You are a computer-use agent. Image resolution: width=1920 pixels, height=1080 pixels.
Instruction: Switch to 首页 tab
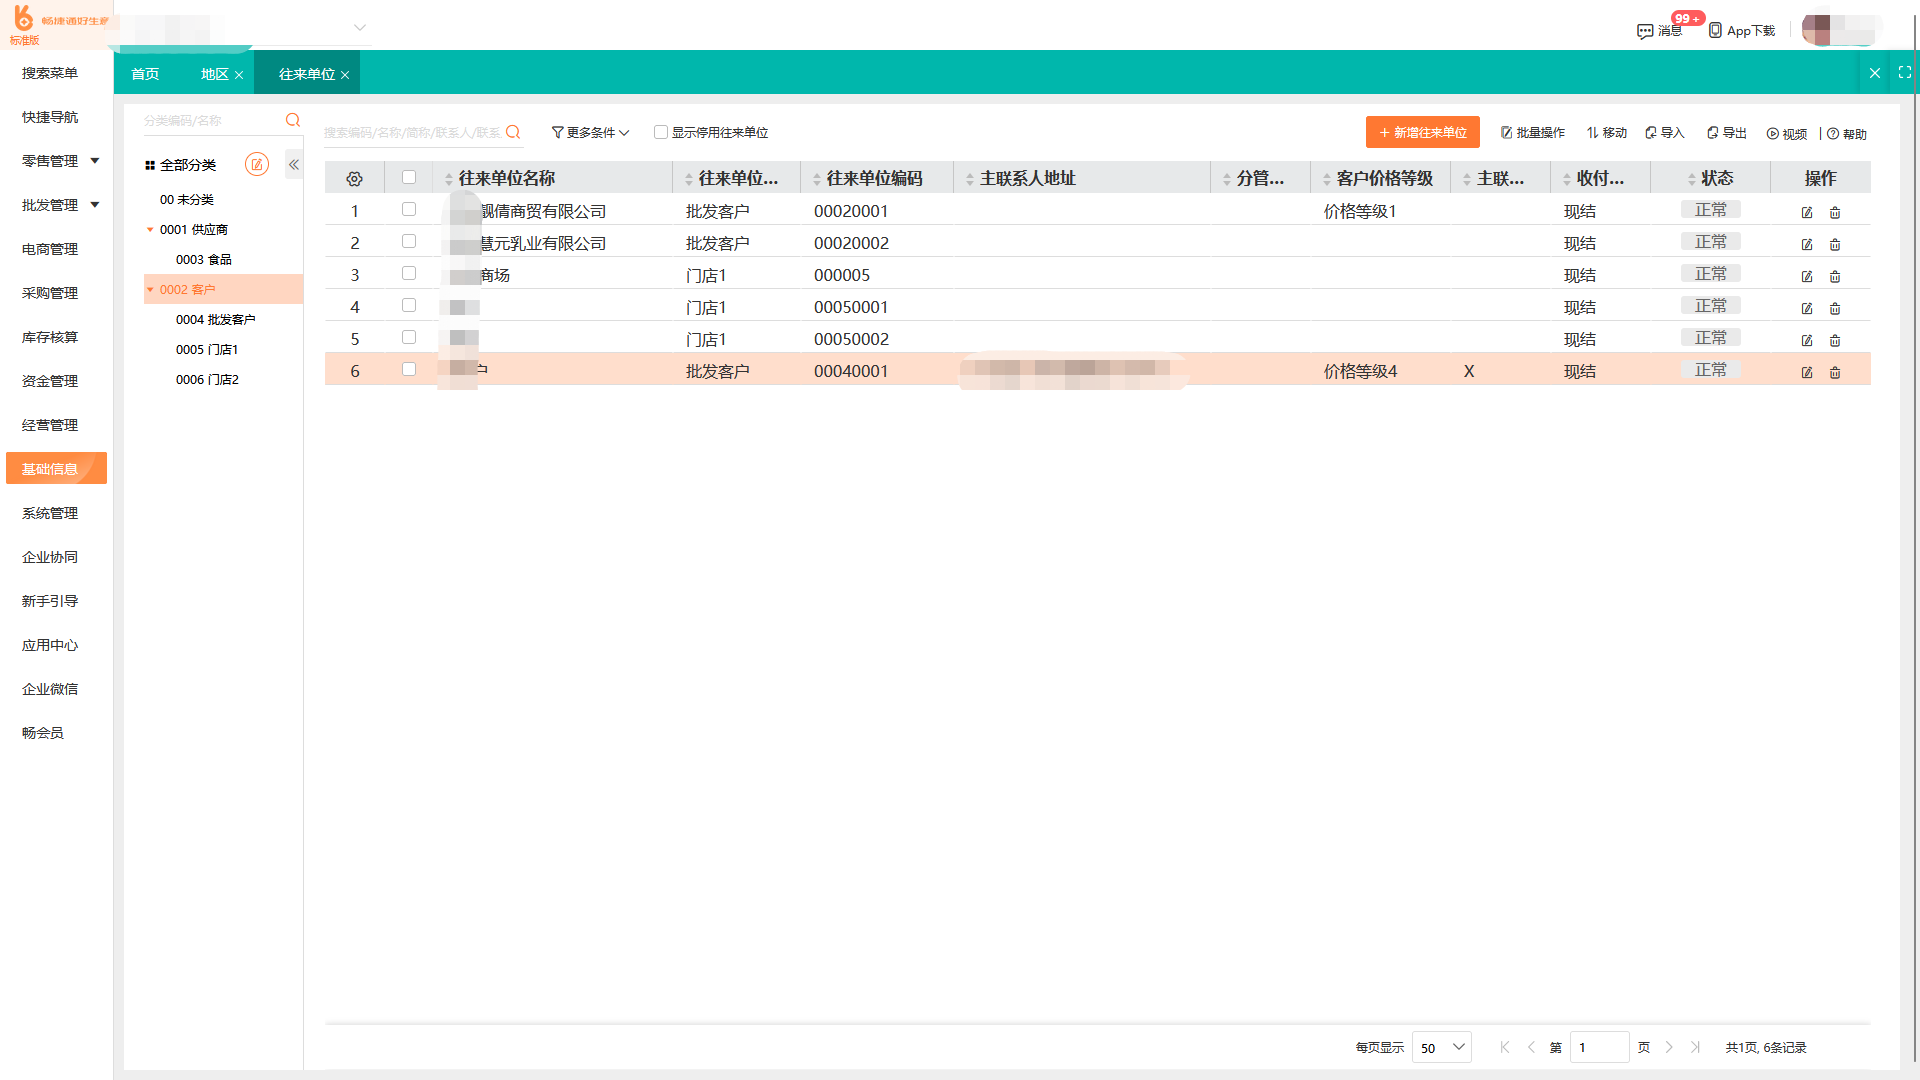145,73
